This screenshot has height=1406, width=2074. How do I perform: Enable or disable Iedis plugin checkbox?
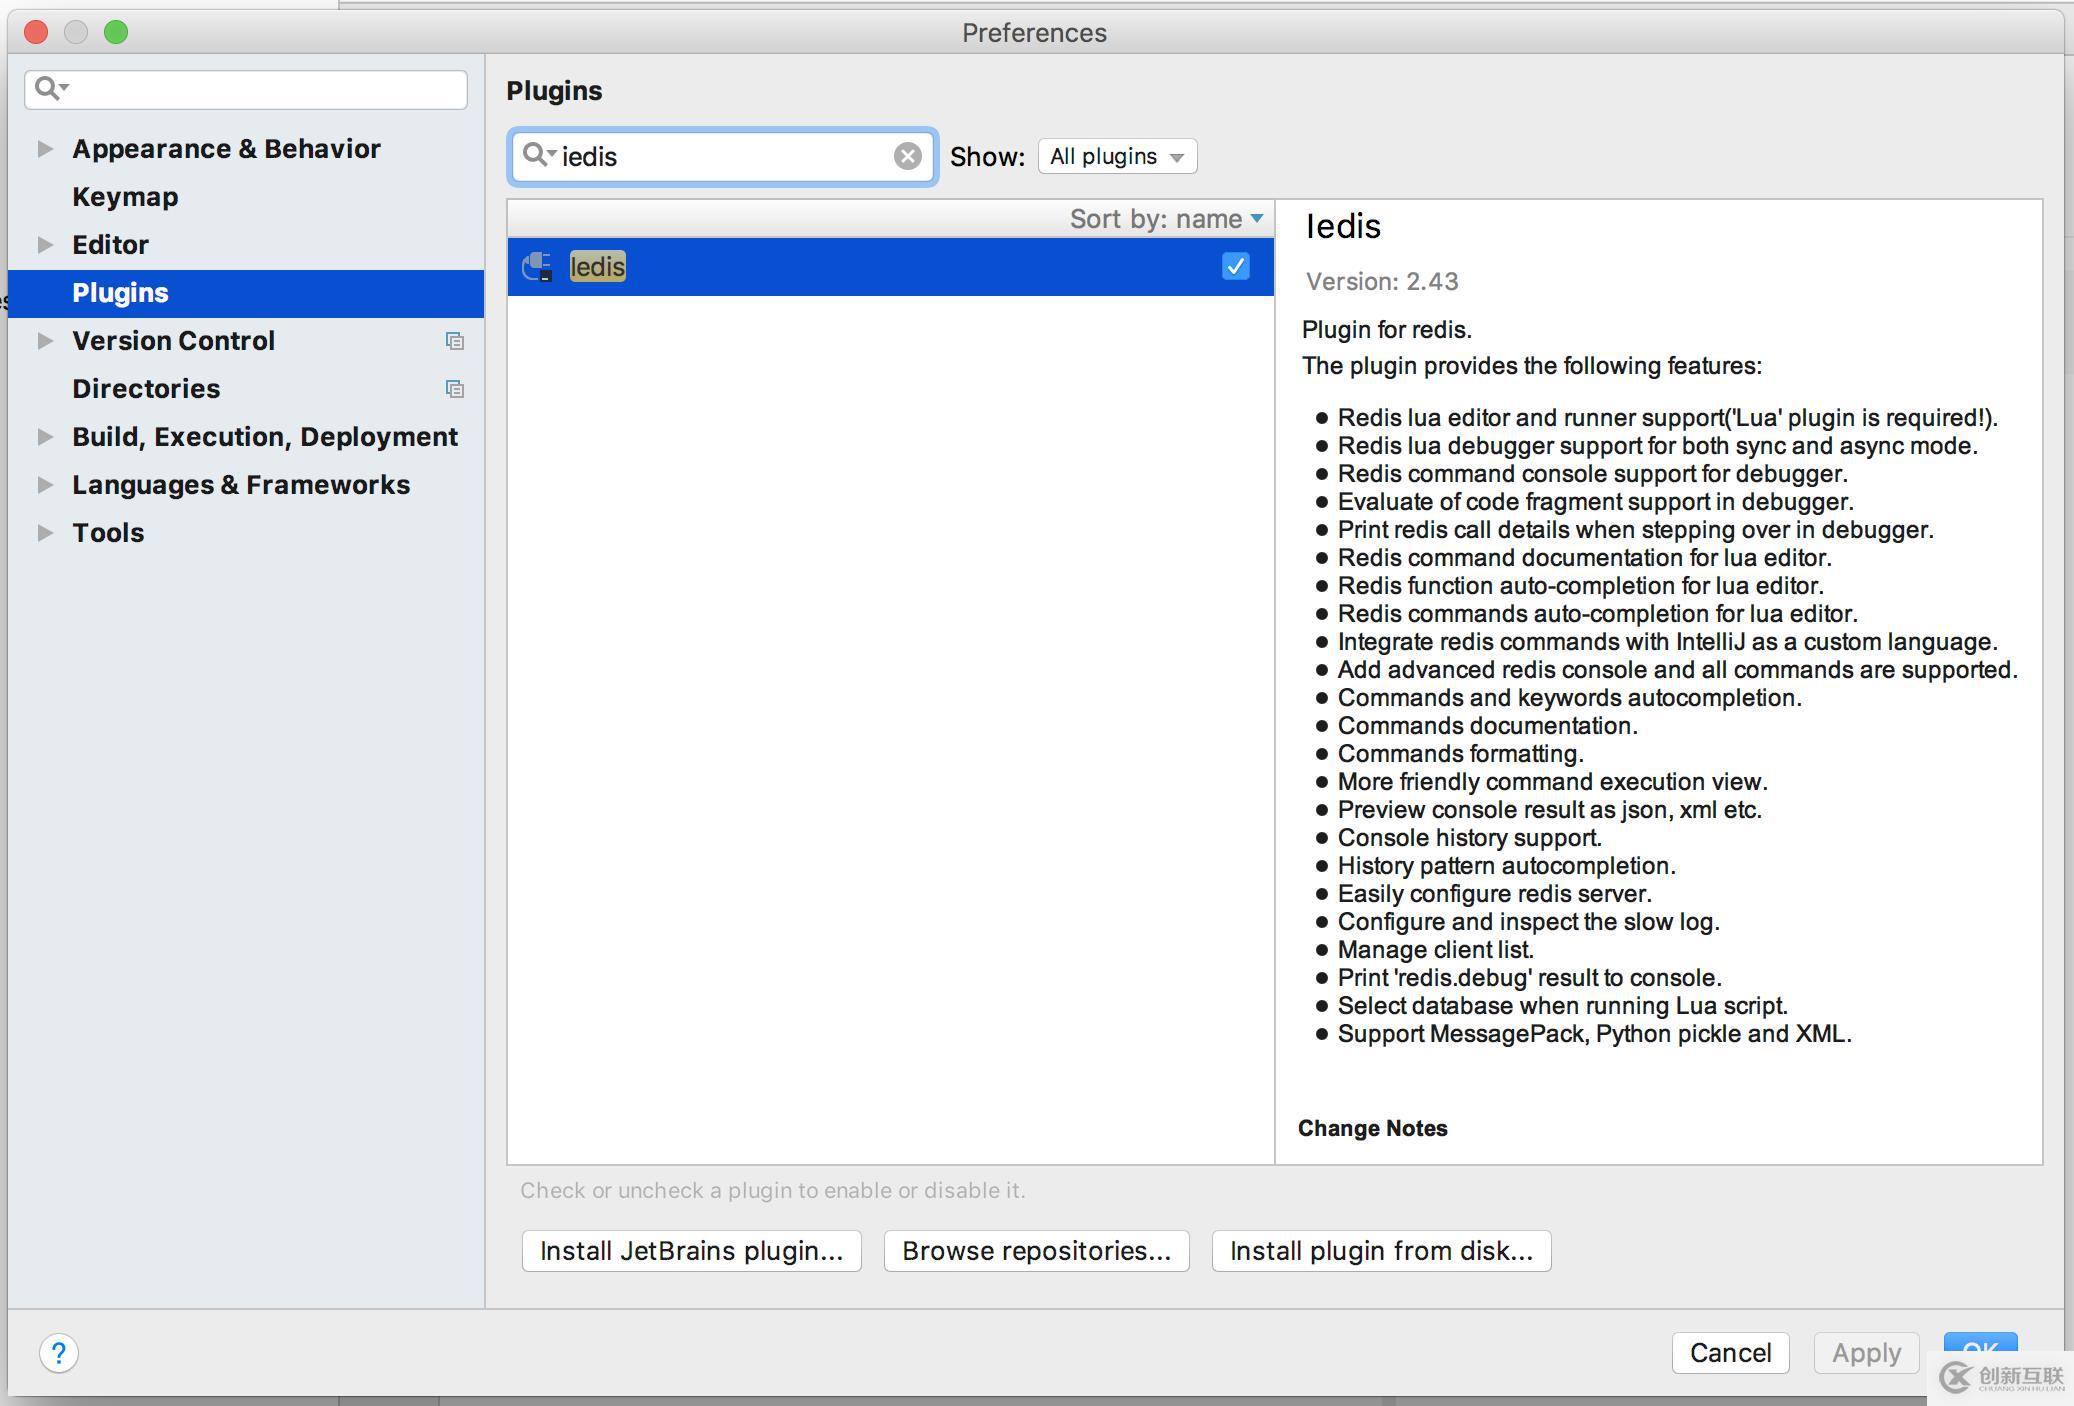(1241, 265)
